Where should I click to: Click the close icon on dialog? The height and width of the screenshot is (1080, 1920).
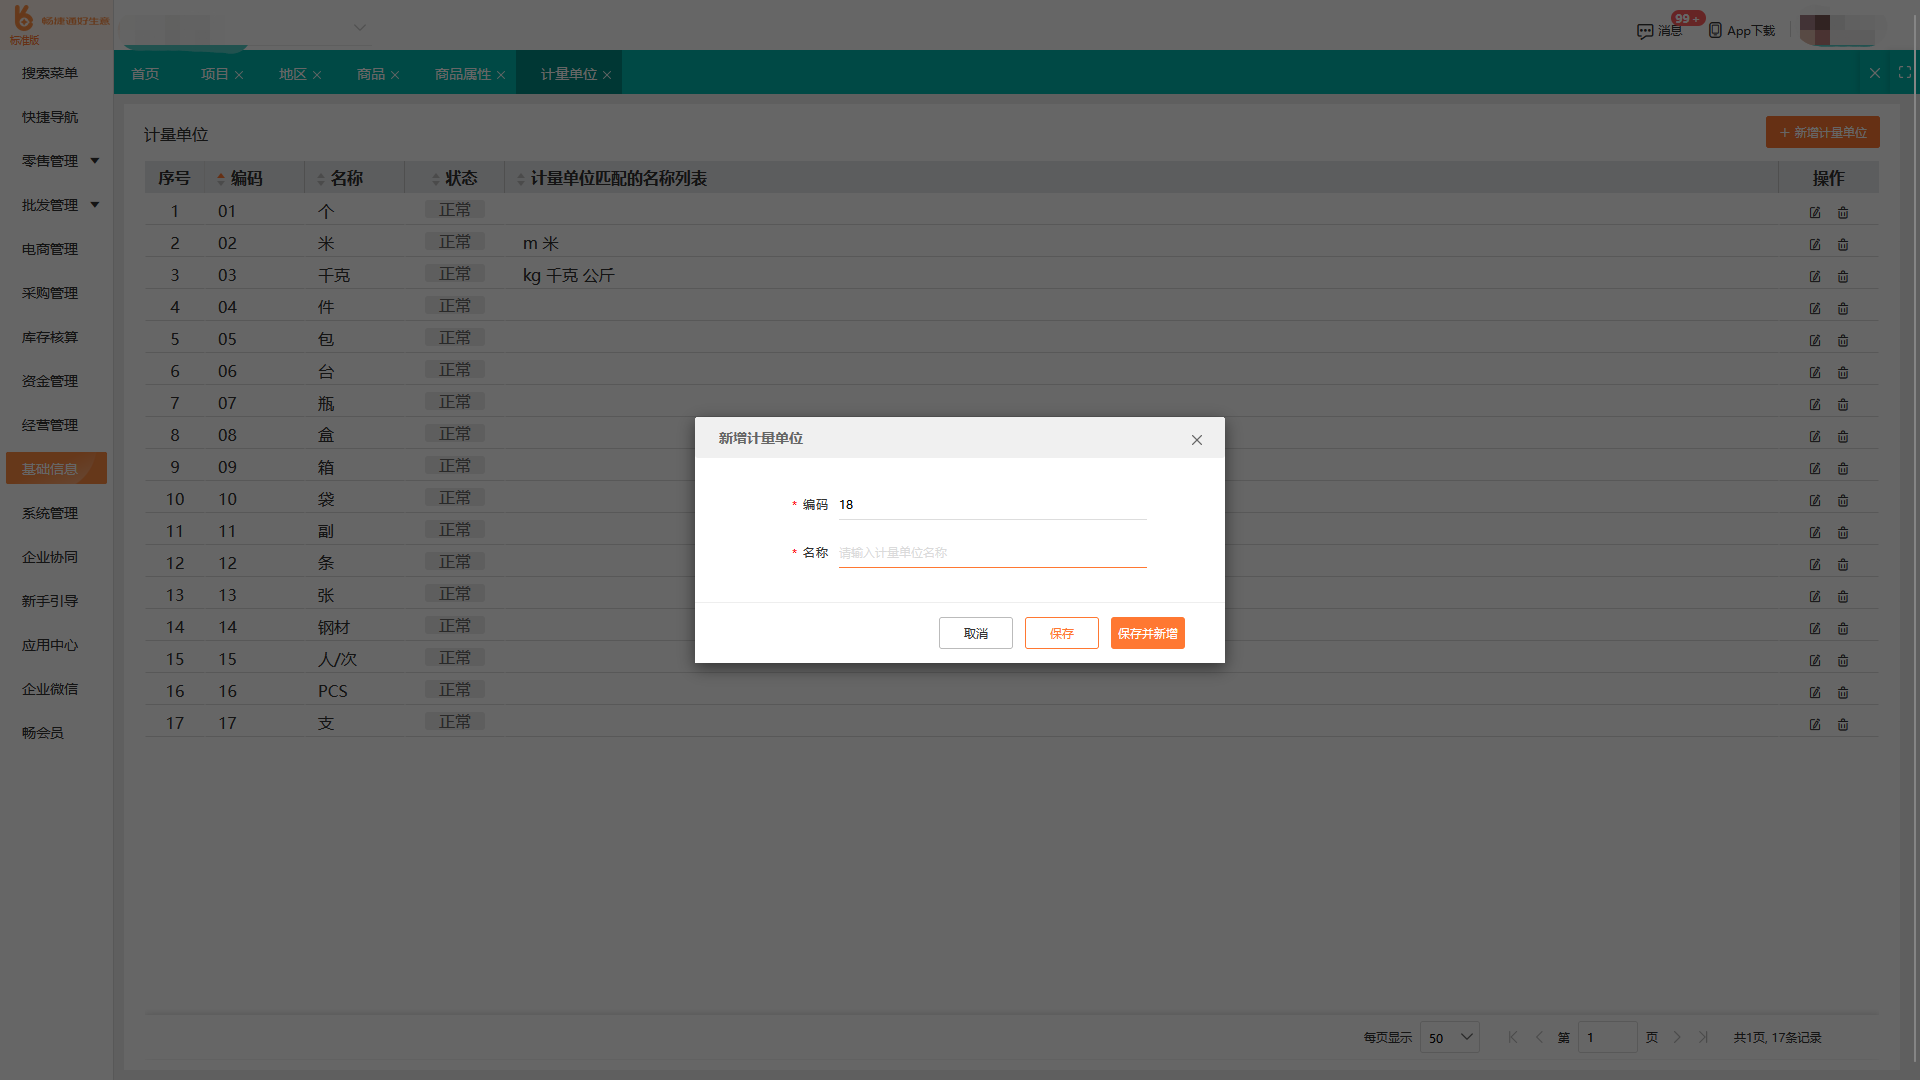(1196, 439)
